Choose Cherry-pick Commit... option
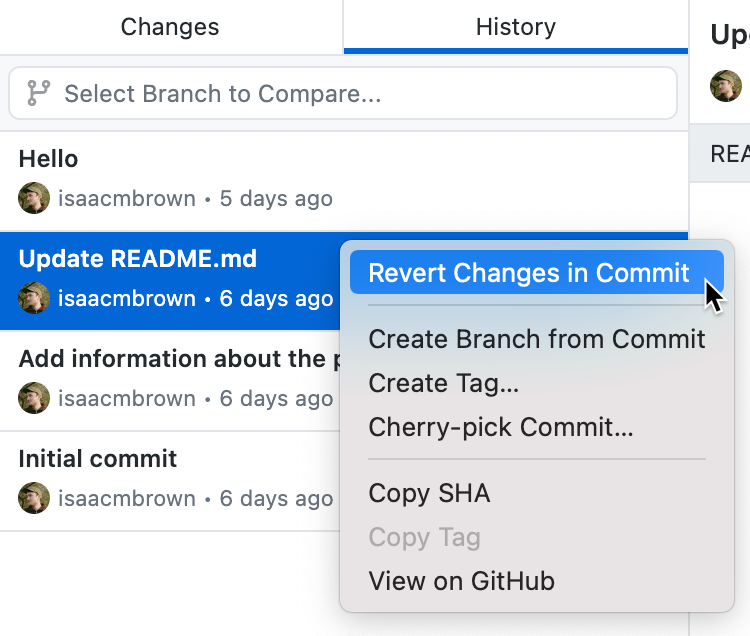This screenshot has height=636, width=750. pos(501,427)
